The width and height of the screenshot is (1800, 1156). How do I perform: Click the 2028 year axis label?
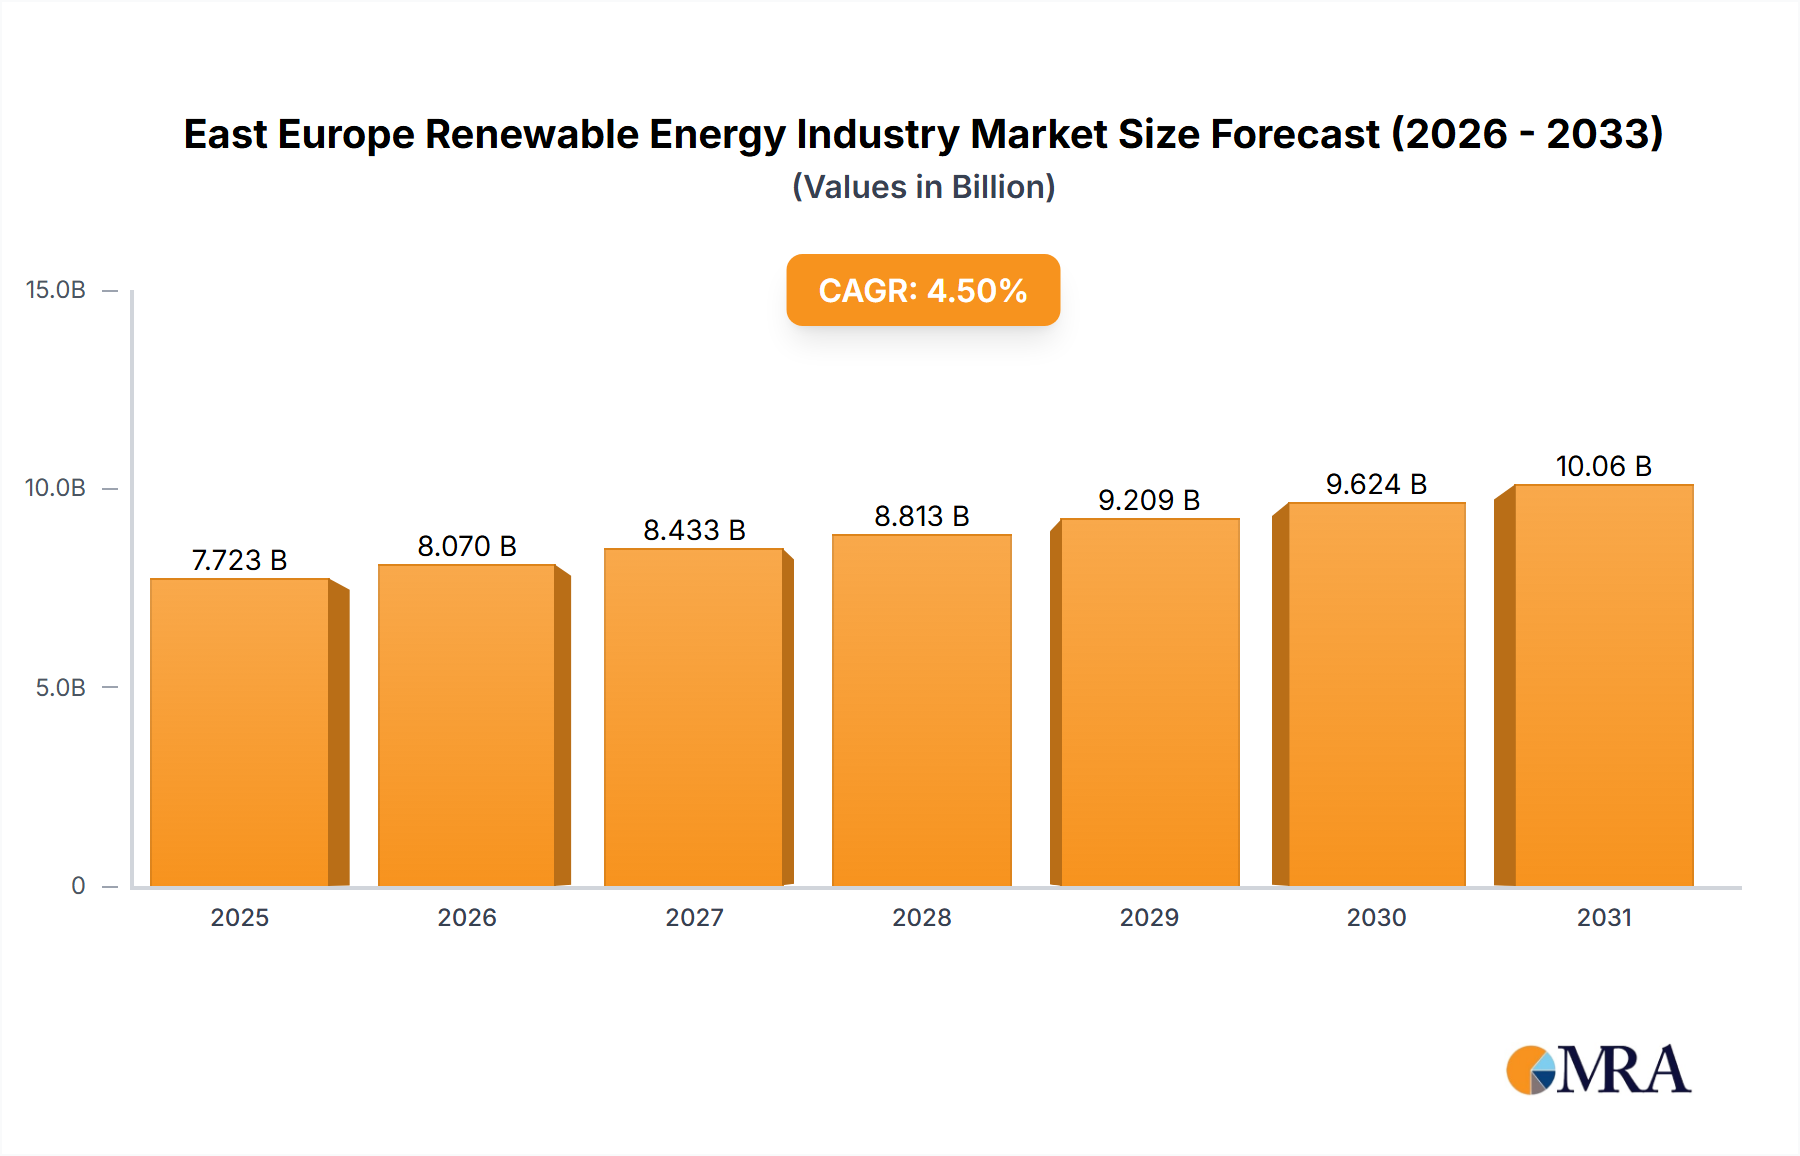coord(922,917)
